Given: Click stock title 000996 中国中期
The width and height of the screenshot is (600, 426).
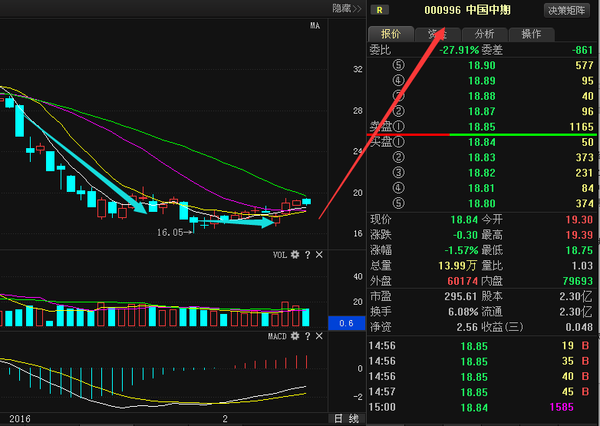Looking at the screenshot, I should coord(464,10).
